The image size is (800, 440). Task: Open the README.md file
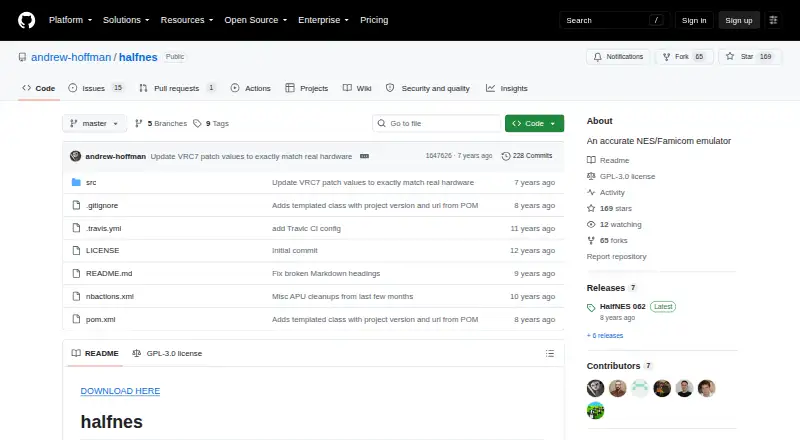click(109, 274)
